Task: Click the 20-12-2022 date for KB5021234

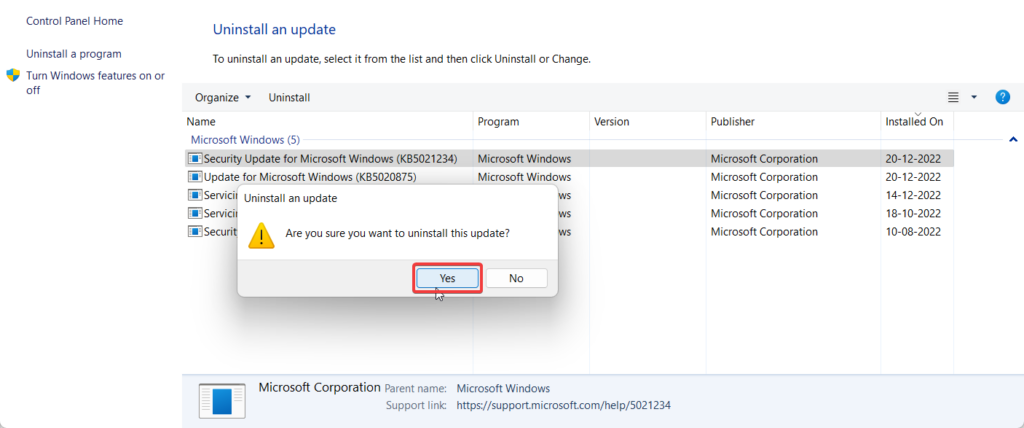Action: (x=913, y=159)
